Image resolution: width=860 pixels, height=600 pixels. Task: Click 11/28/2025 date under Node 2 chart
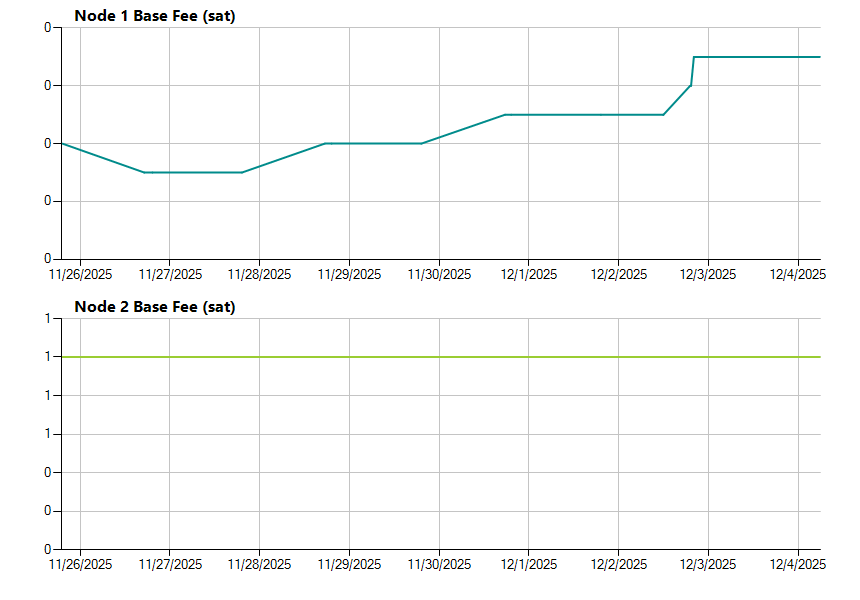pyautogui.click(x=260, y=565)
